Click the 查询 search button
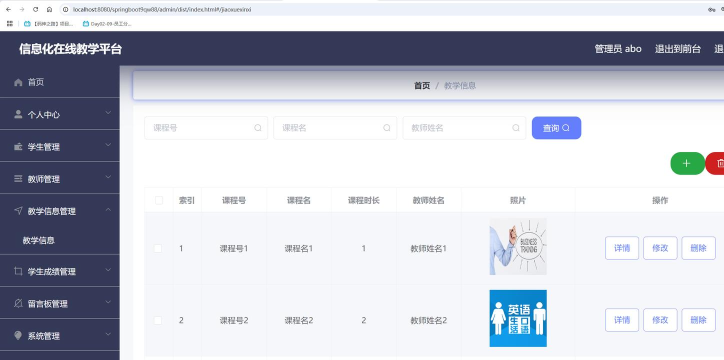 point(556,128)
